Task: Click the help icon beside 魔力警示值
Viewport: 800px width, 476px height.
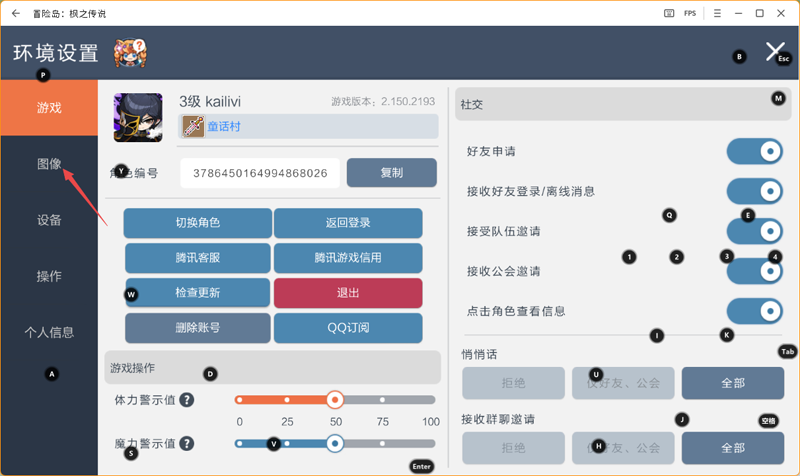Action: coord(187,443)
